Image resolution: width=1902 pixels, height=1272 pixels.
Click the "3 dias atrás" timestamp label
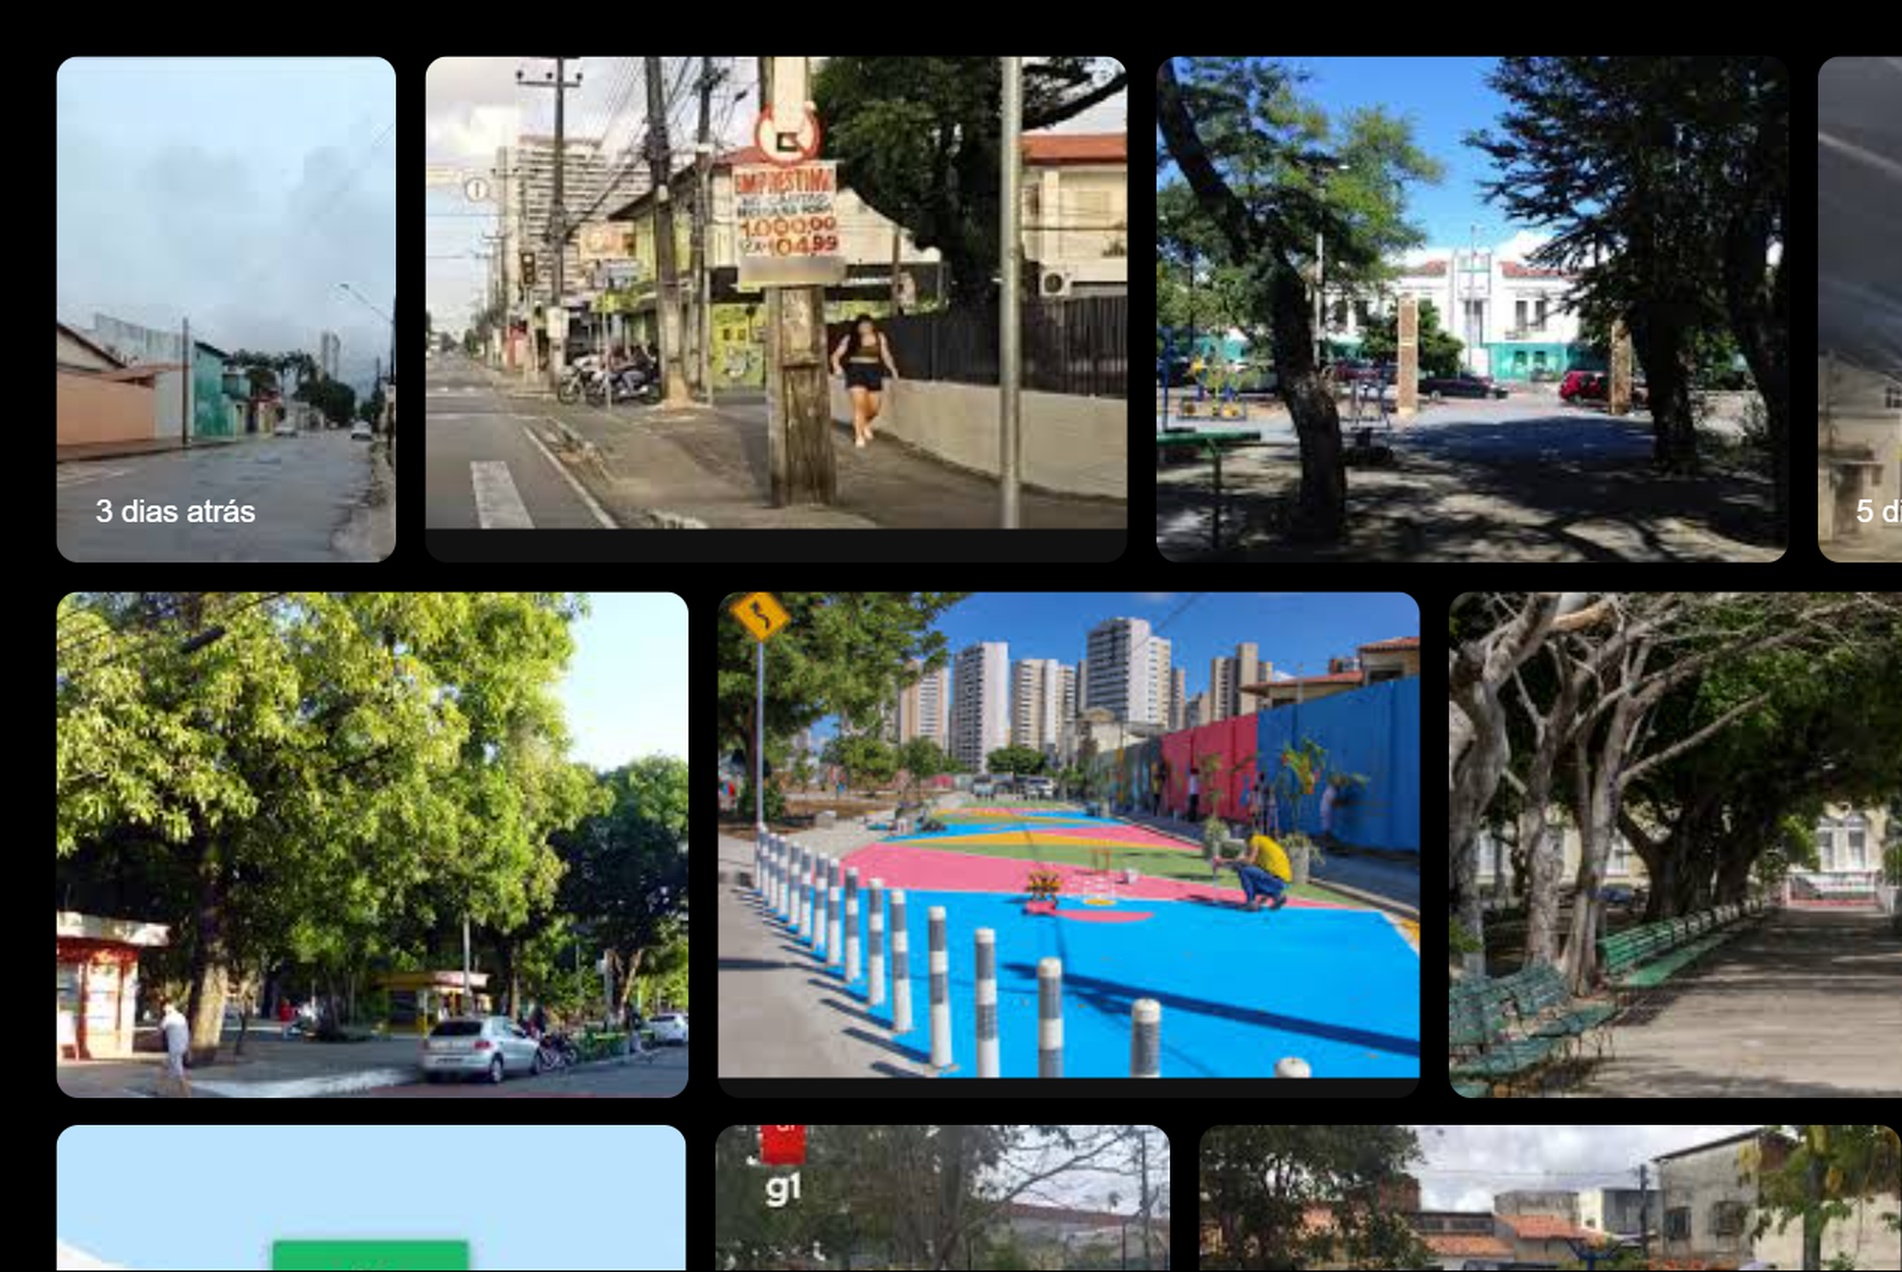175,512
